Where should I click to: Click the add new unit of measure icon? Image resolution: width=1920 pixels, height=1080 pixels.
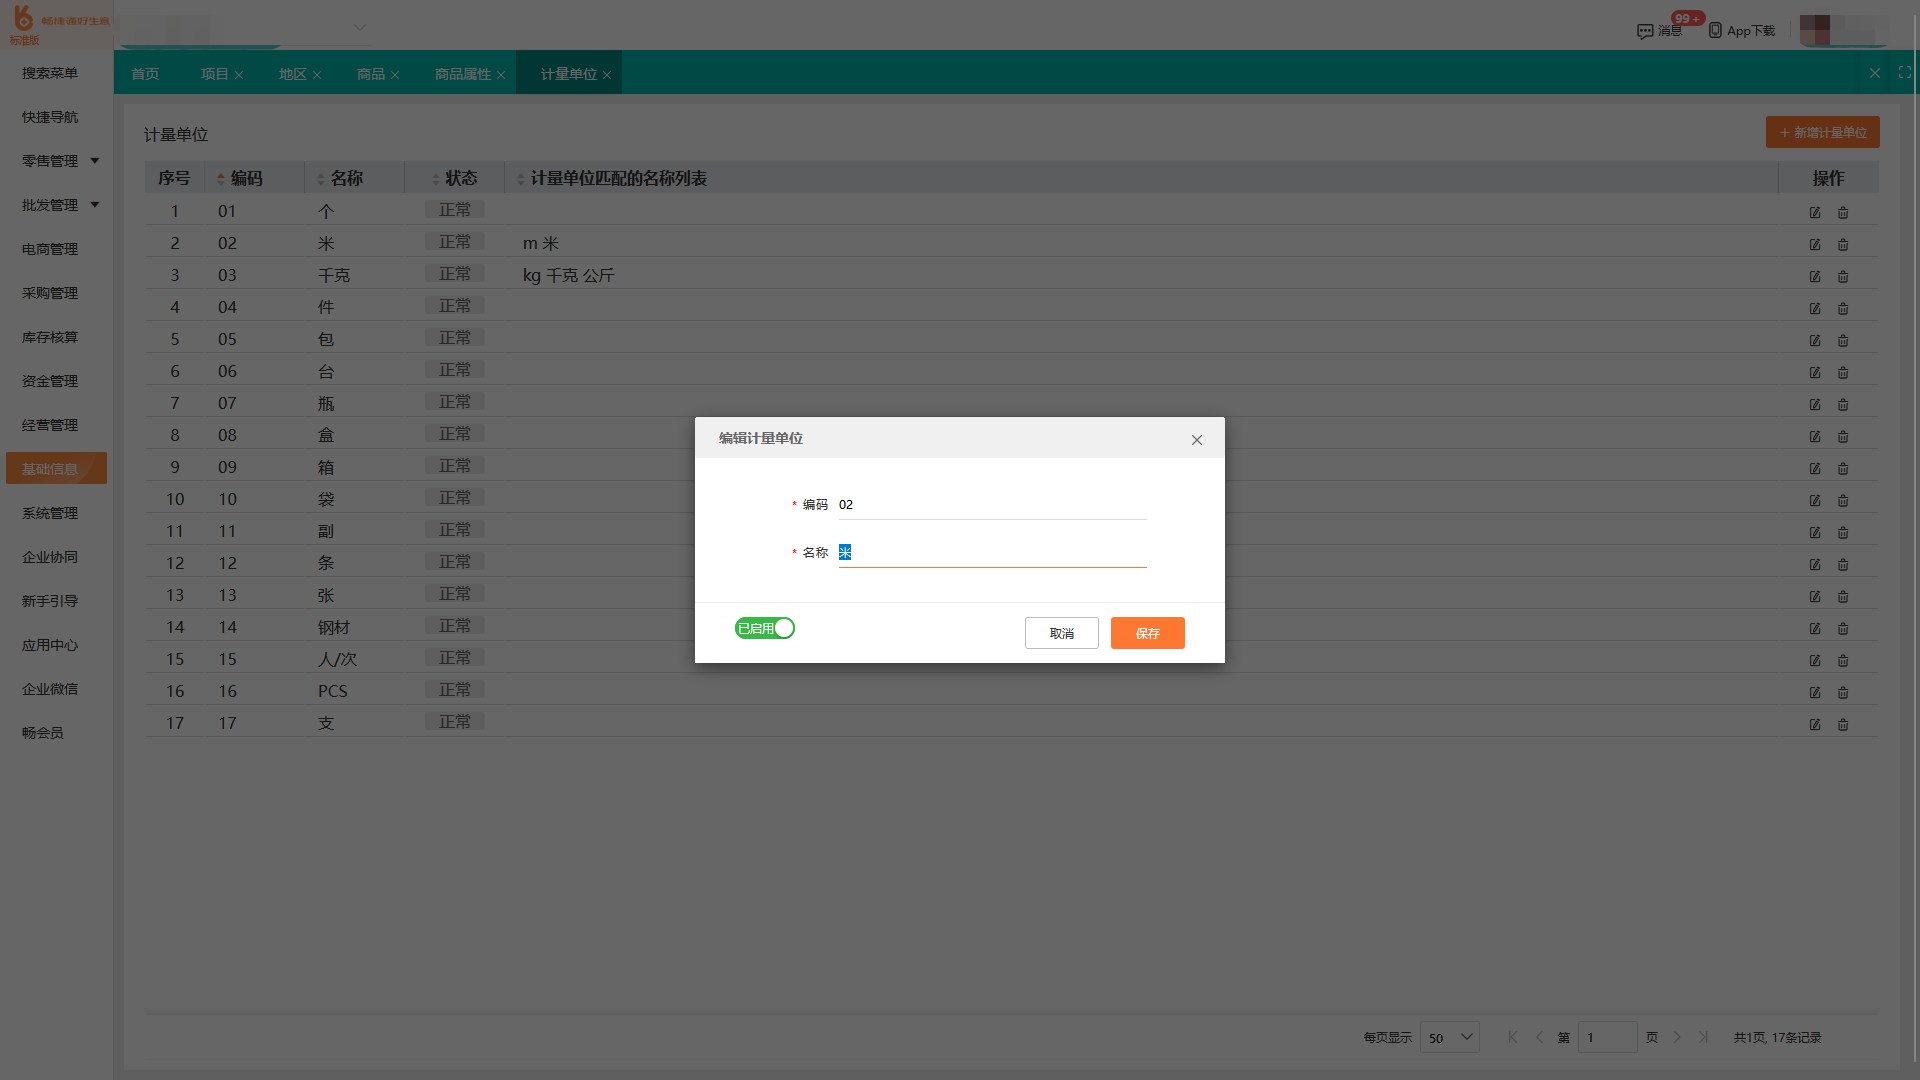pos(1822,132)
